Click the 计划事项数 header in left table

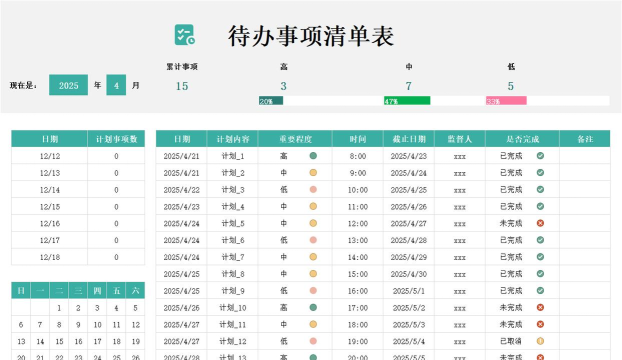(x=116, y=139)
